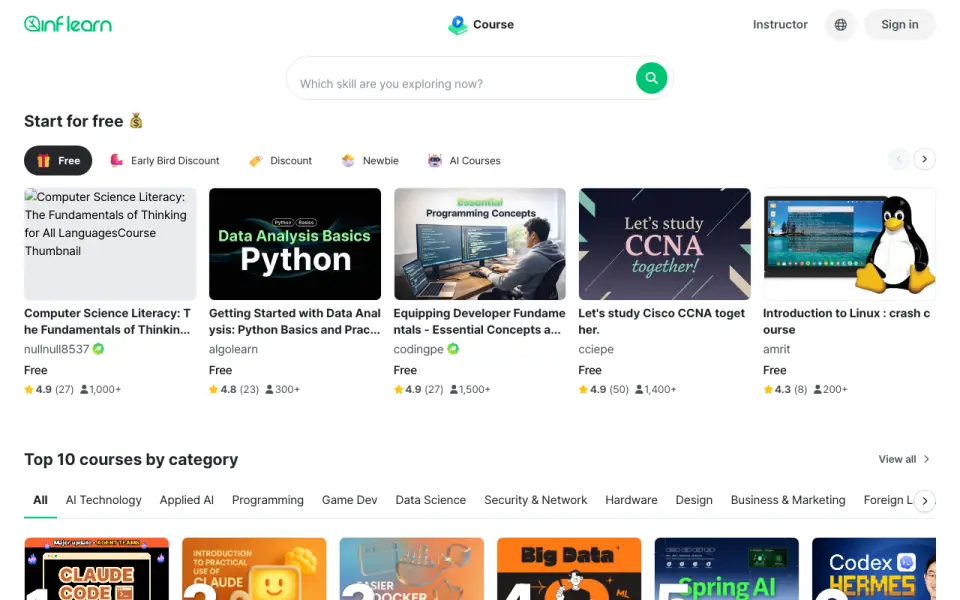Image resolution: width=960 pixels, height=600 pixels.
Task: Open Let's study CCNA together thumbnail
Action: [664, 244]
